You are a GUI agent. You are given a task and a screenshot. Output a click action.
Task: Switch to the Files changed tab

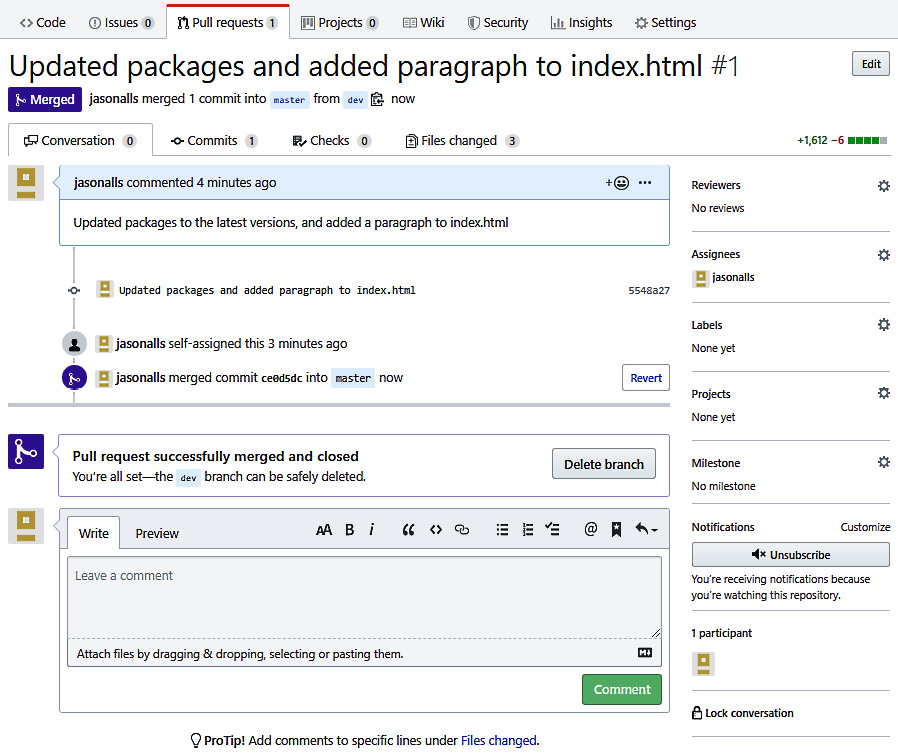[x=462, y=140]
